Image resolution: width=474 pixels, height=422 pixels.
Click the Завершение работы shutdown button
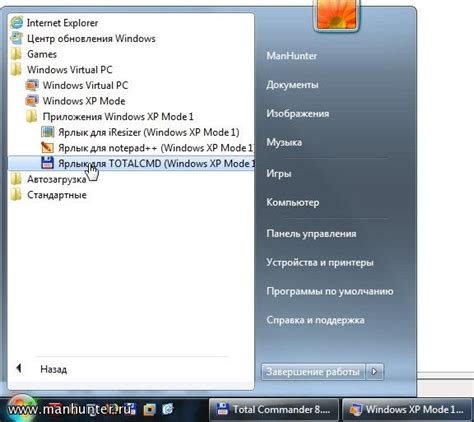[x=313, y=371]
